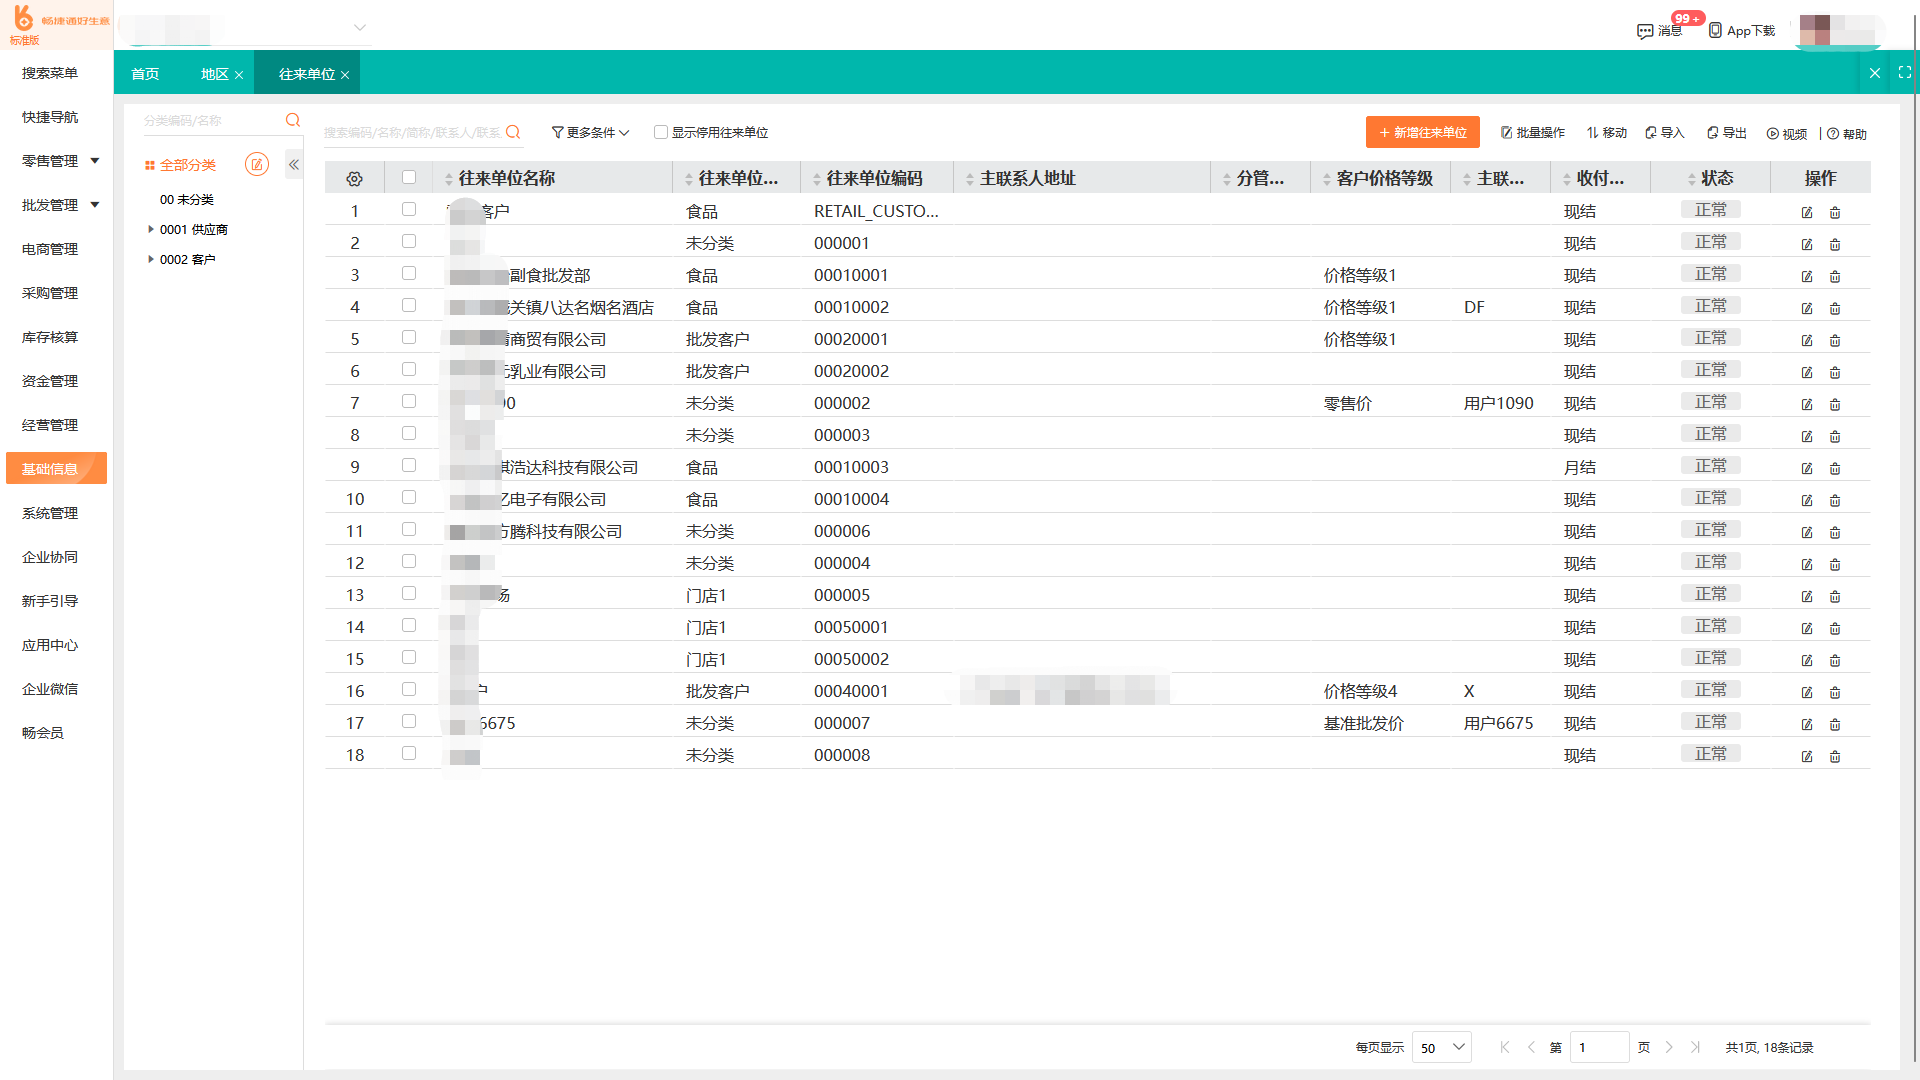
Task: Click the 视频 help icon
Action: [1788, 131]
